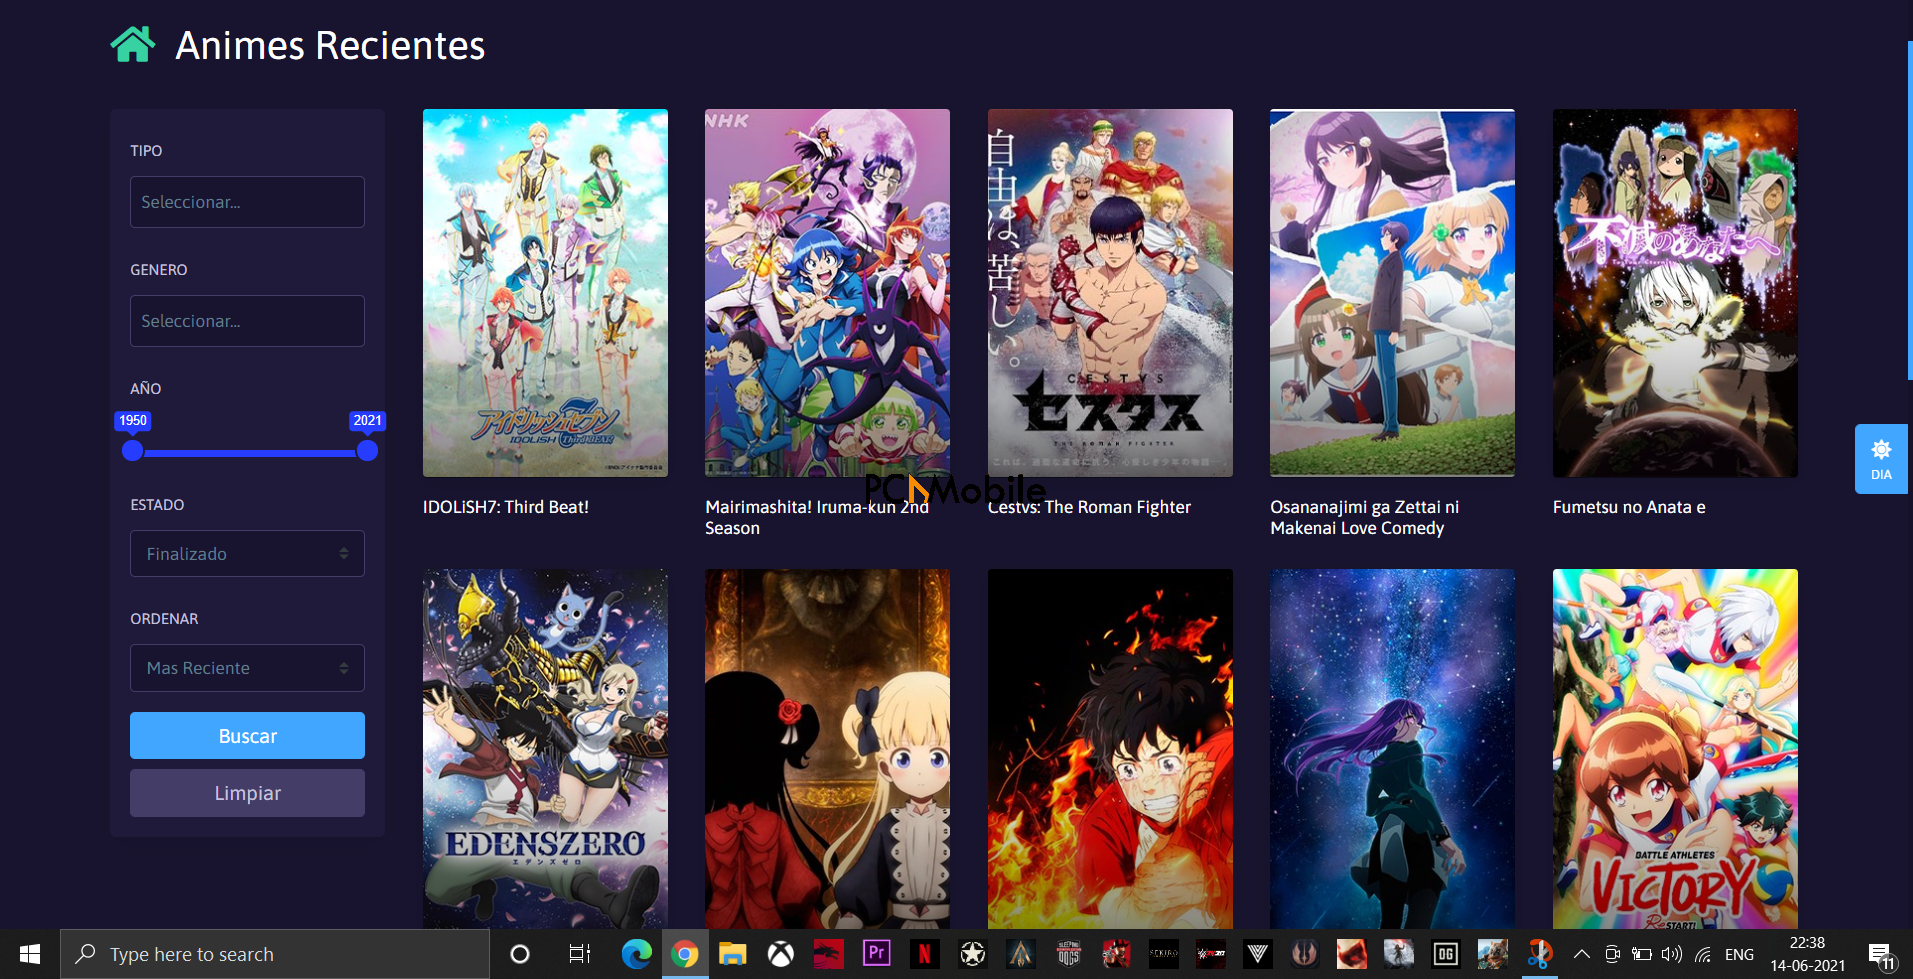Show hidden system tray icons

(1582, 954)
